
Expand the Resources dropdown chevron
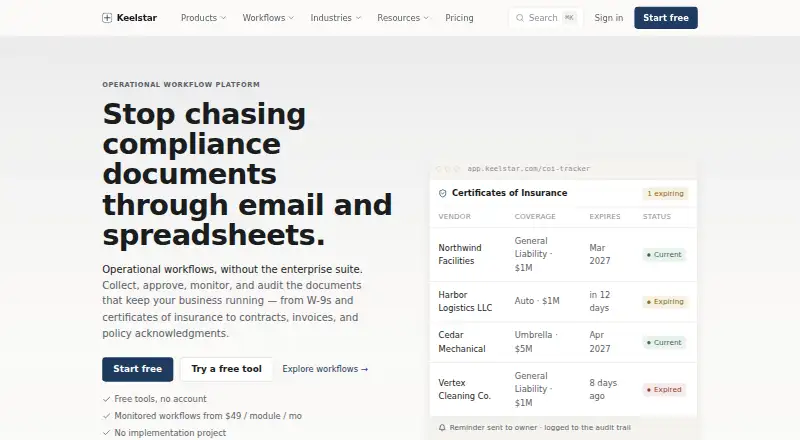coord(426,18)
